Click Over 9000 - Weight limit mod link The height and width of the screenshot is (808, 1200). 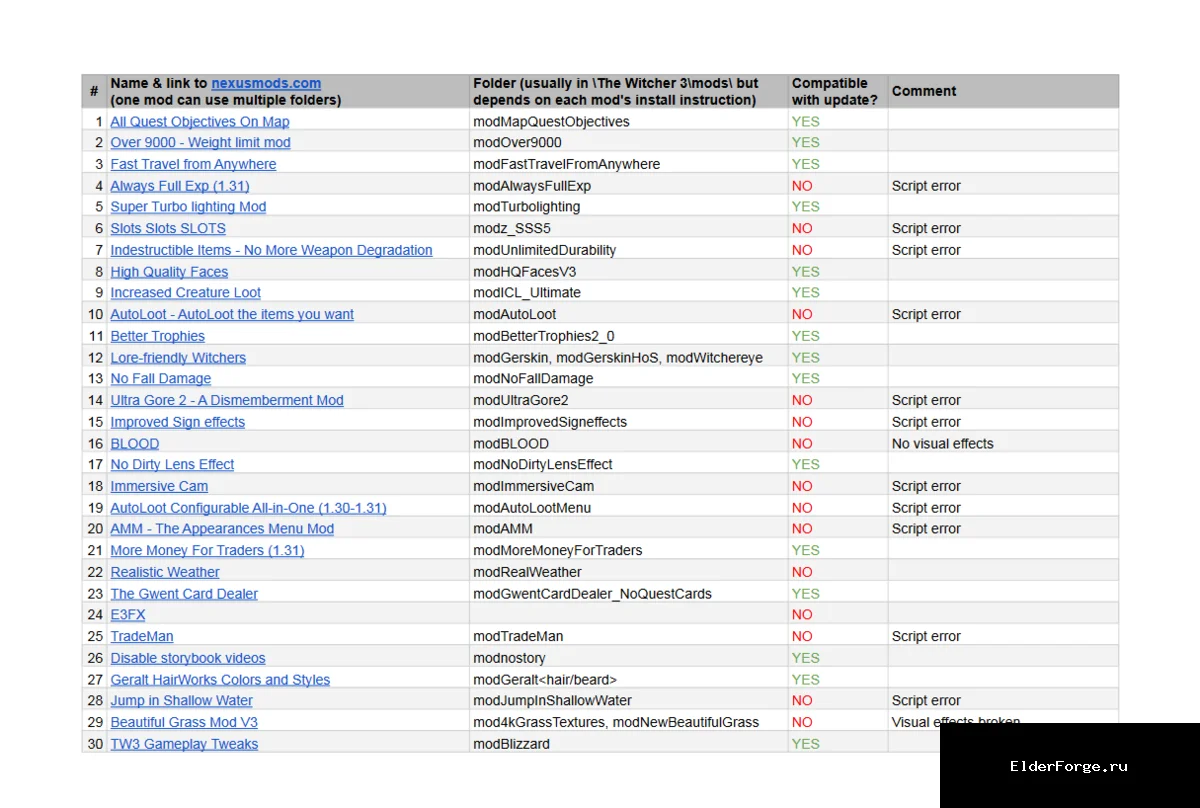pyautogui.click(x=200, y=143)
